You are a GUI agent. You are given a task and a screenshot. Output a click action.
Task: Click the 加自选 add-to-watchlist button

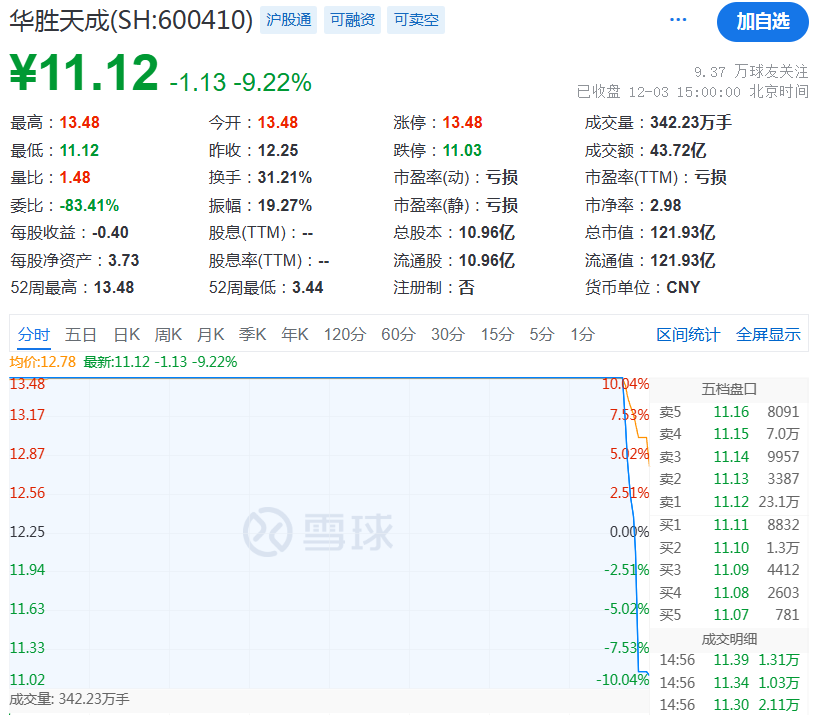point(762,21)
